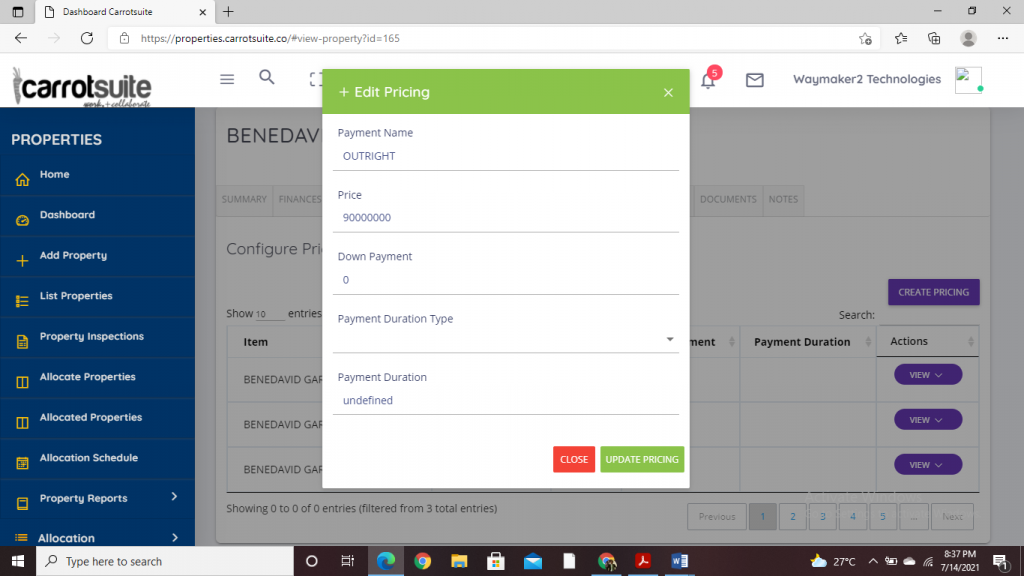The image size is (1024, 576).
Task: Open the Home sidebar item
Action: click(x=54, y=175)
